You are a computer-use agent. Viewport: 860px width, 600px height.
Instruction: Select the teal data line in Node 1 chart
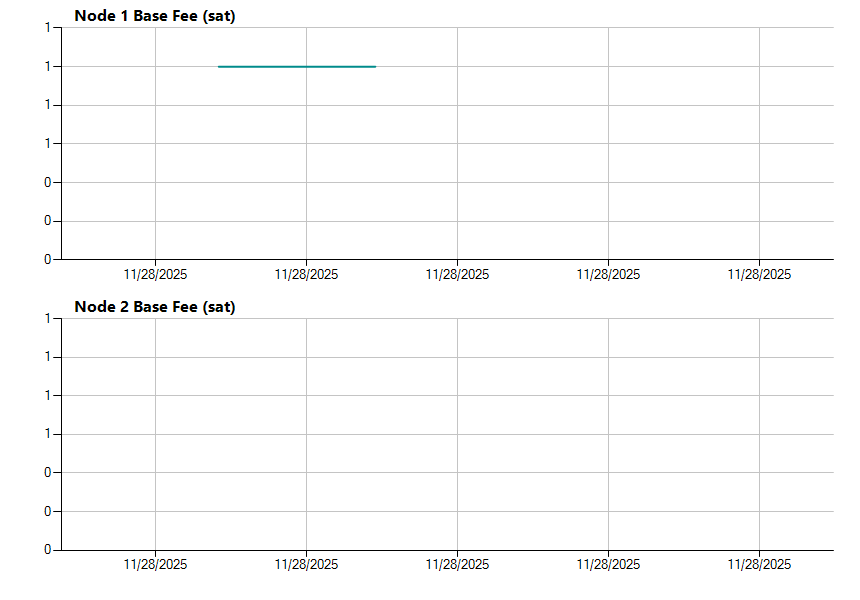coord(297,66)
